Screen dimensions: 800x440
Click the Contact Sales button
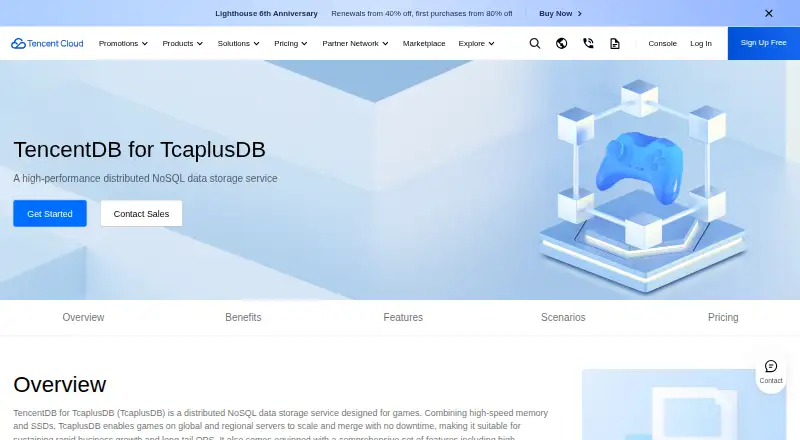point(141,213)
